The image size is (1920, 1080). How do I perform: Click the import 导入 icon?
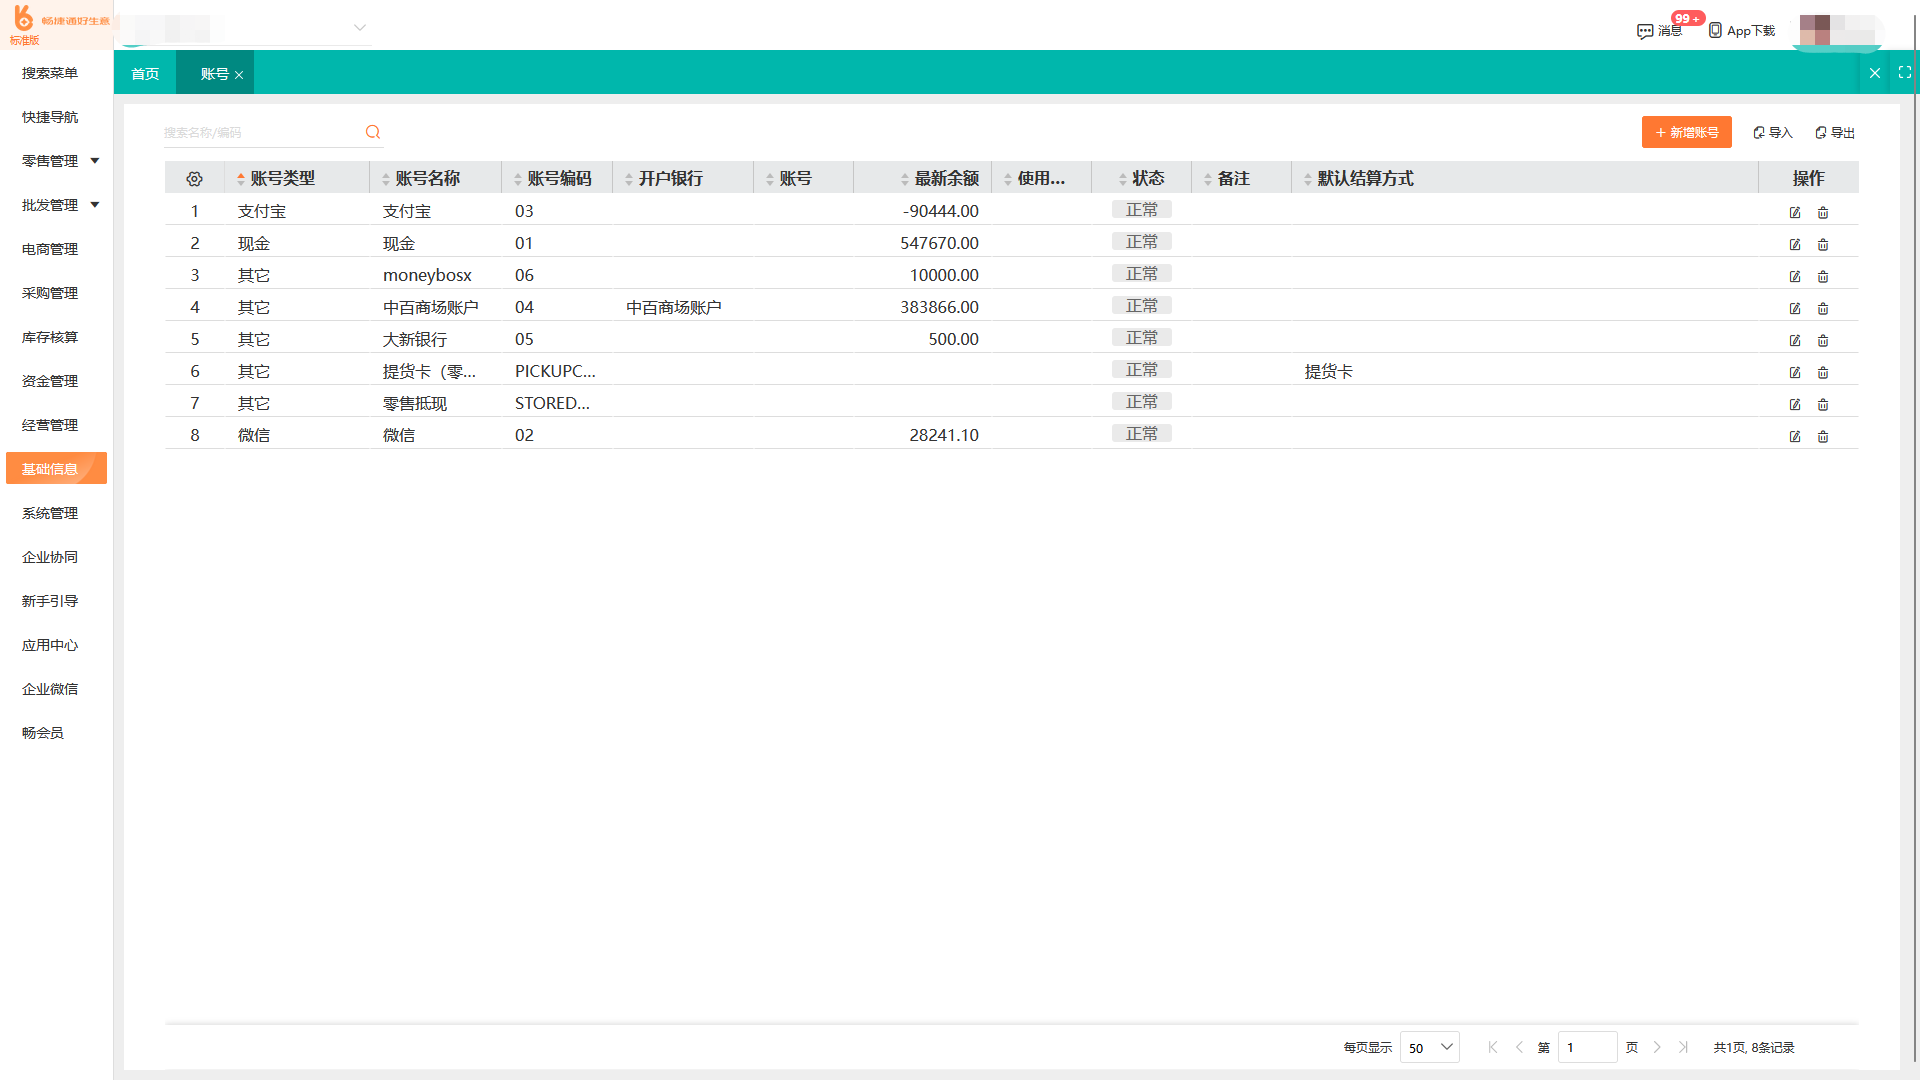point(1774,131)
